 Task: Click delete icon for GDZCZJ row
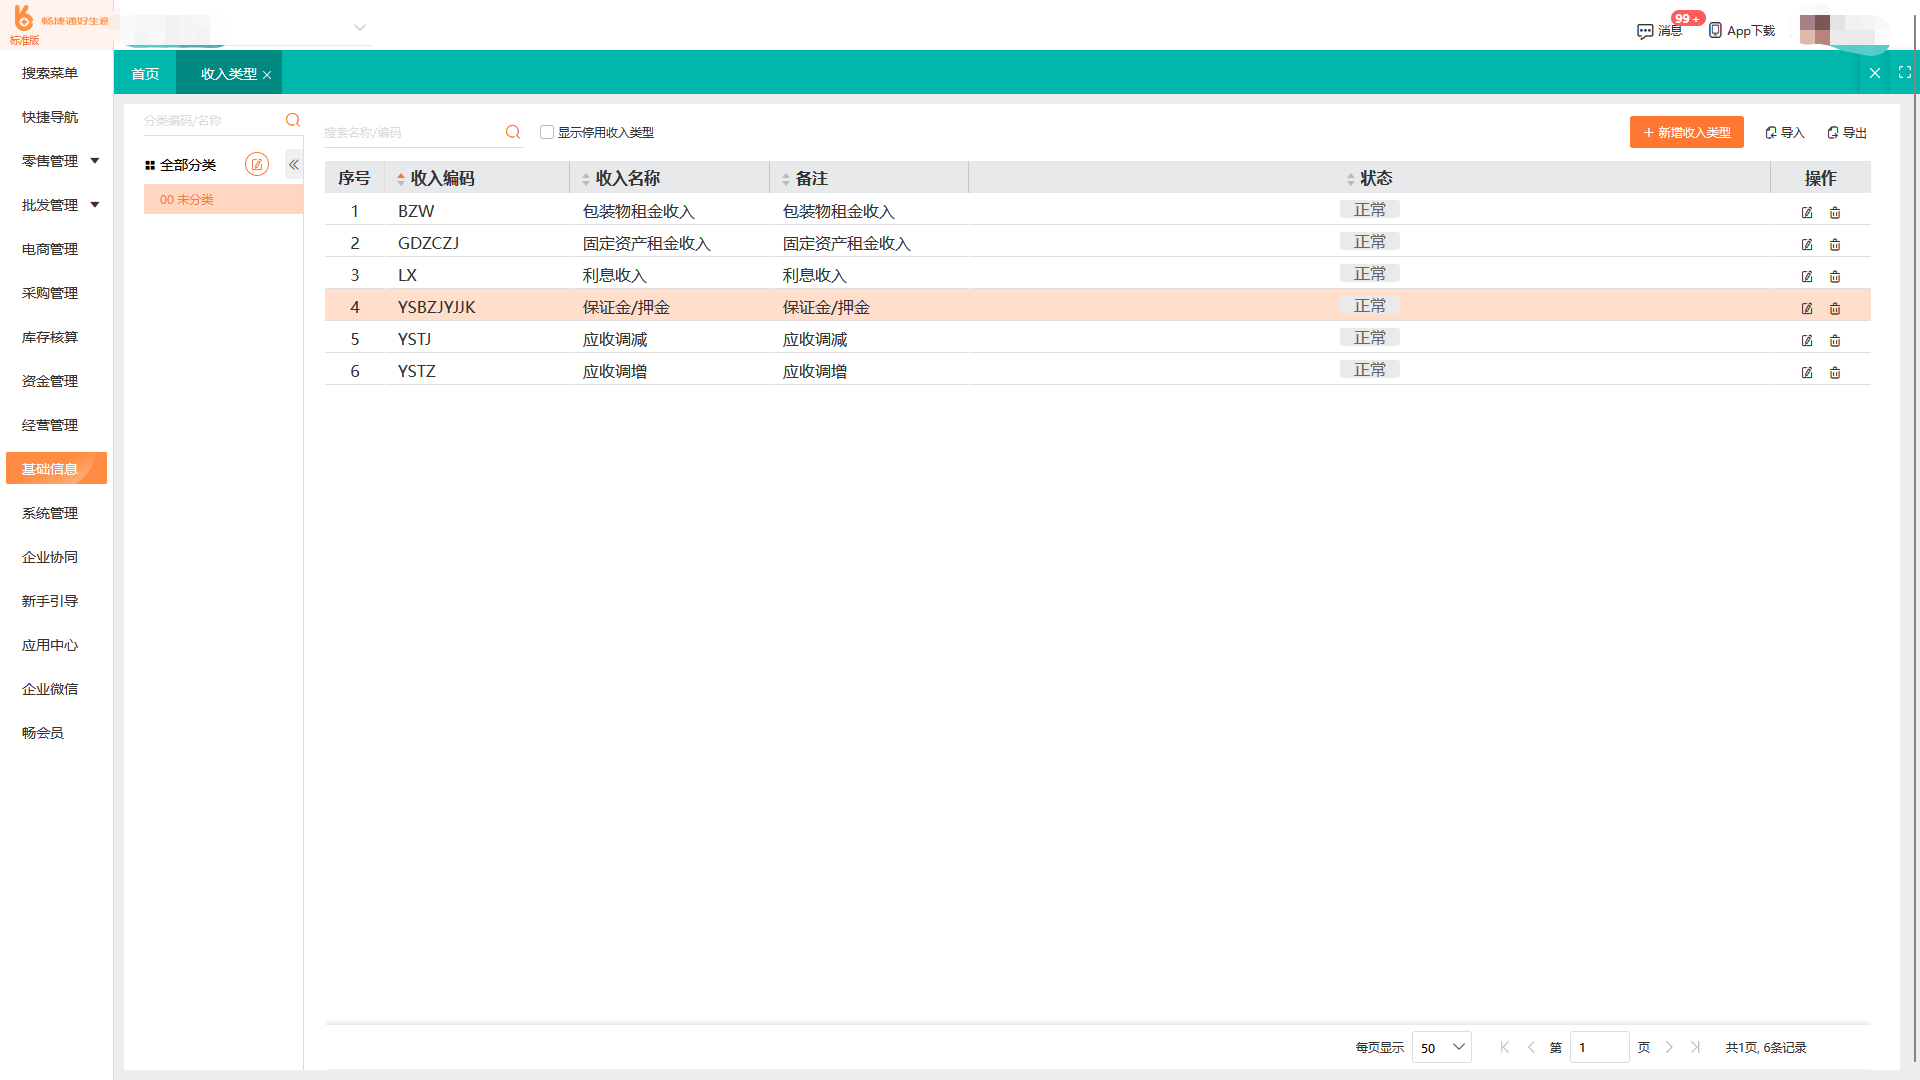tap(1834, 243)
